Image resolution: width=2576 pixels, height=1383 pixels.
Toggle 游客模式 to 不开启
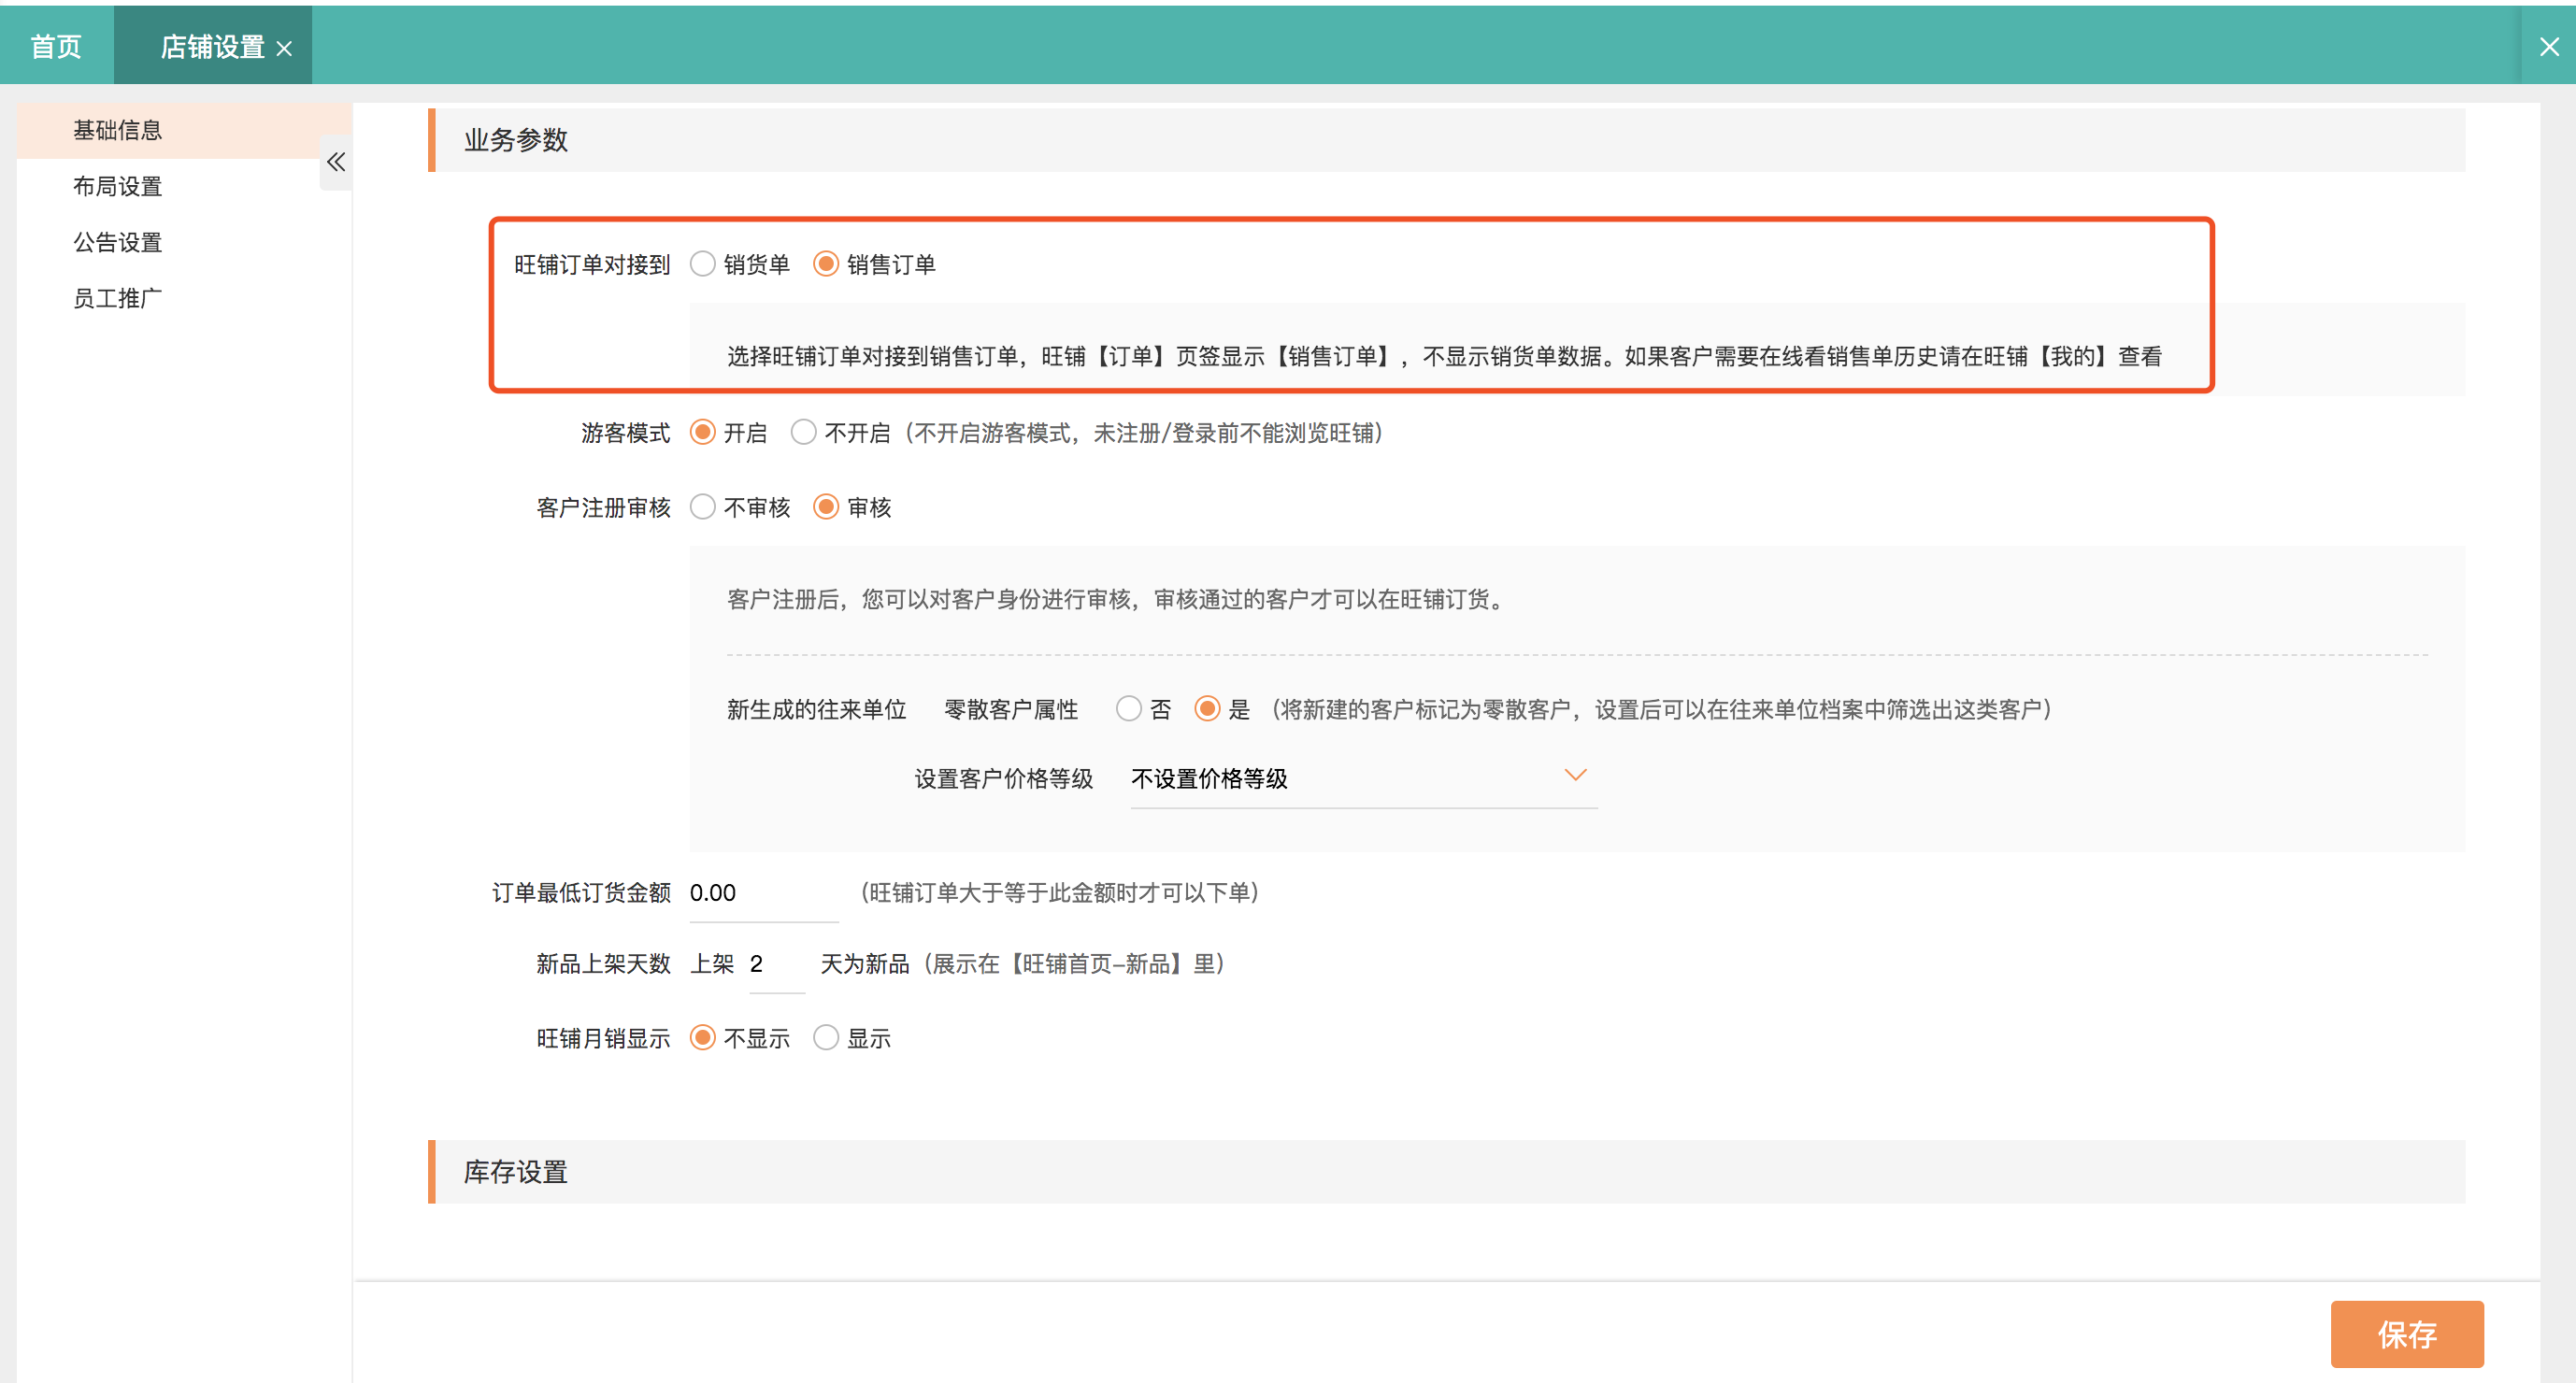[797, 435]
